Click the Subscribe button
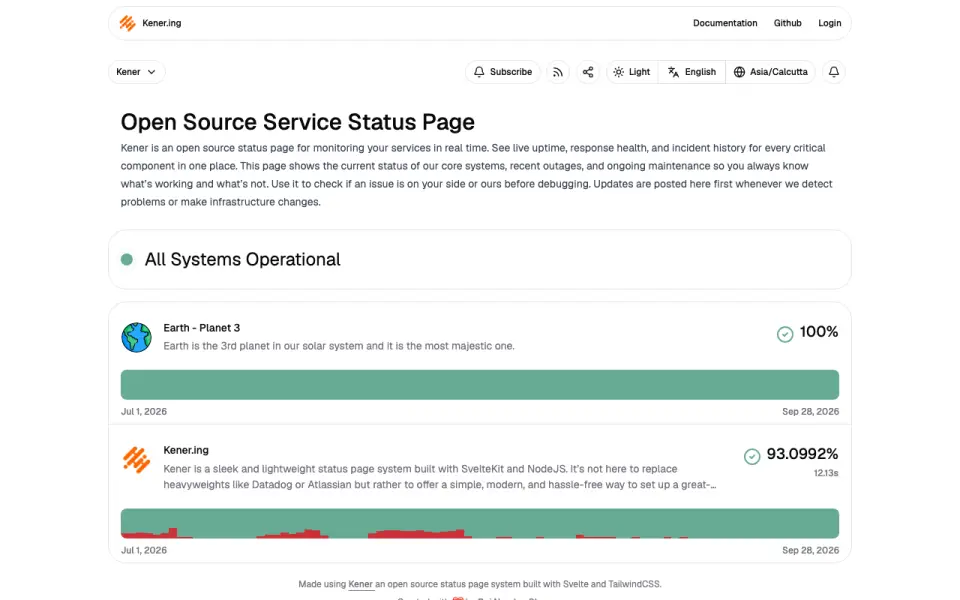 coord(503,72)
